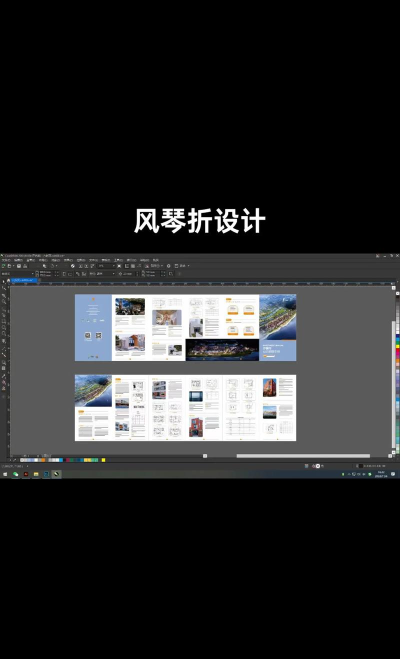Toggle the Show Rulers button
The height and width of the screenshot is (659, 400).
pyautogui.click(x=126, y=266)
